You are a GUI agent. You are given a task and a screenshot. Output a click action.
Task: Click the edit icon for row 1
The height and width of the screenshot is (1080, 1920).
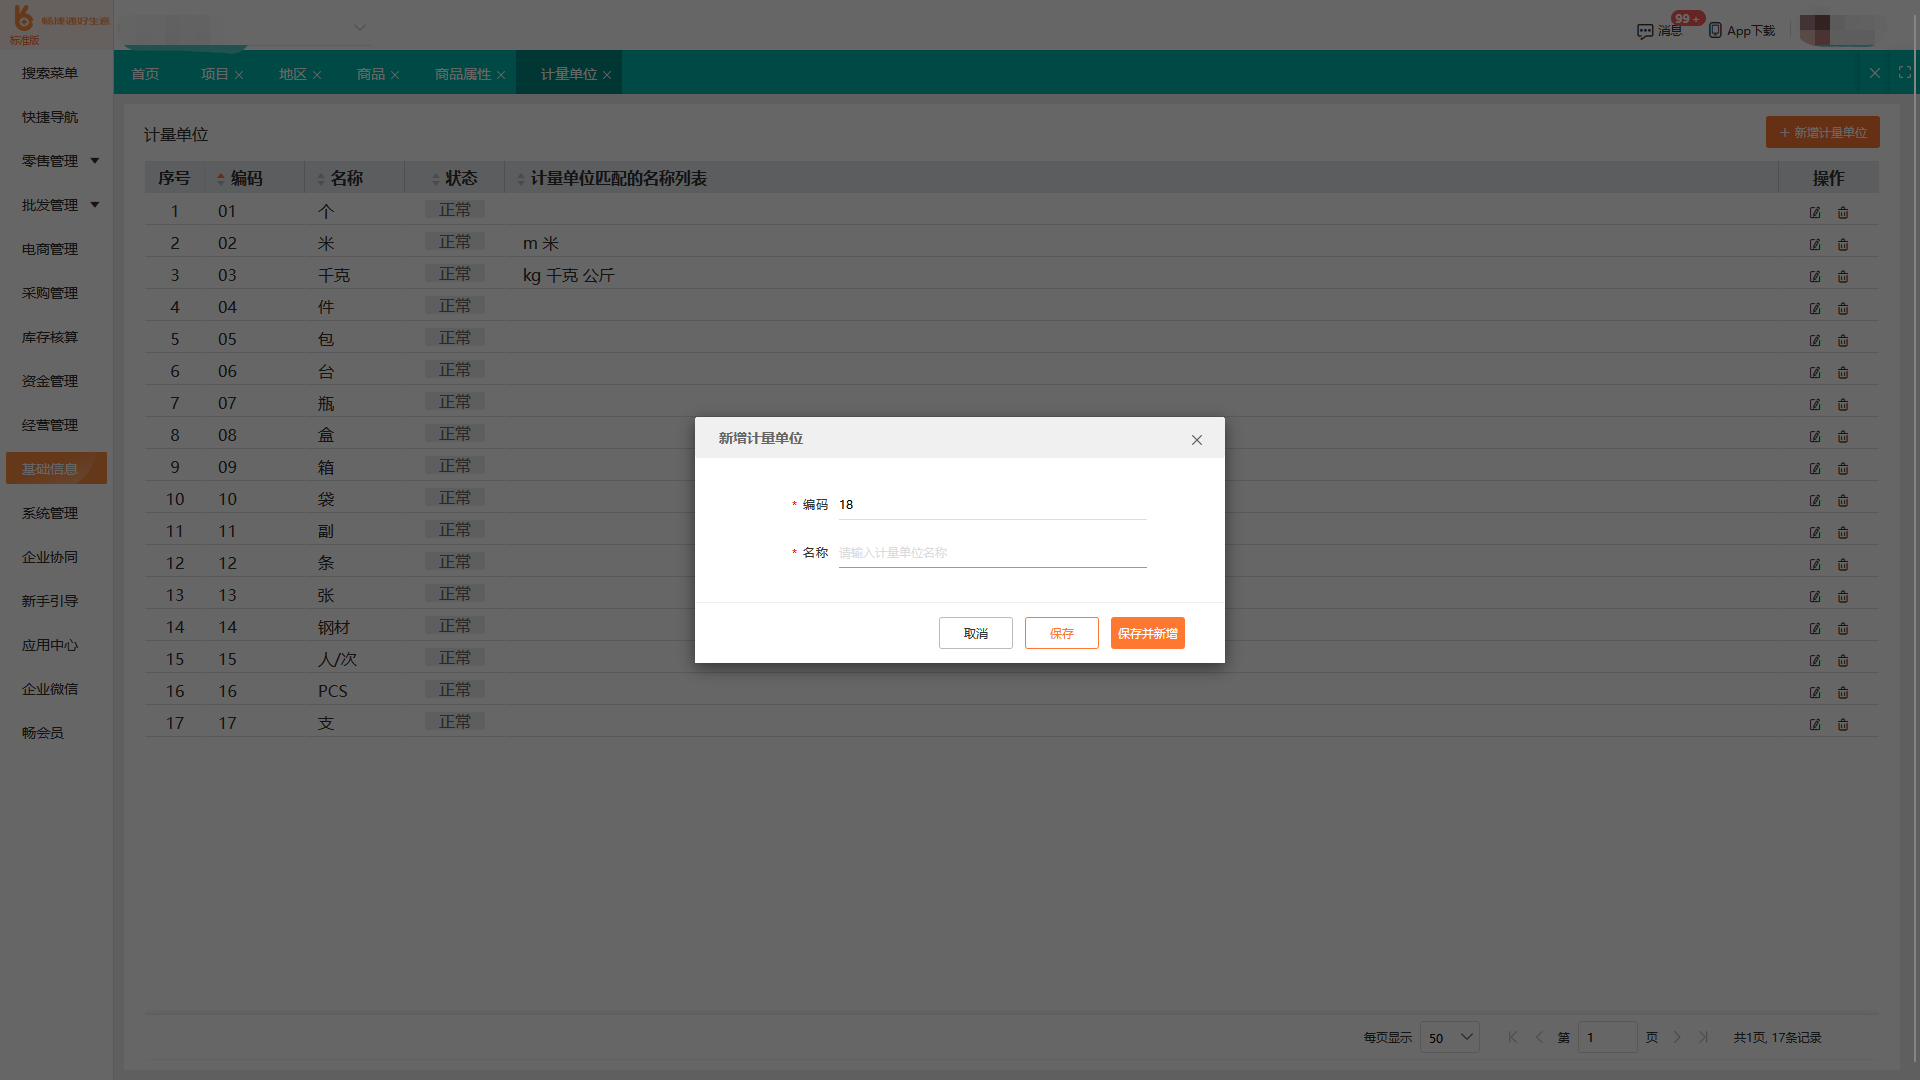[x=1815, y=211]
